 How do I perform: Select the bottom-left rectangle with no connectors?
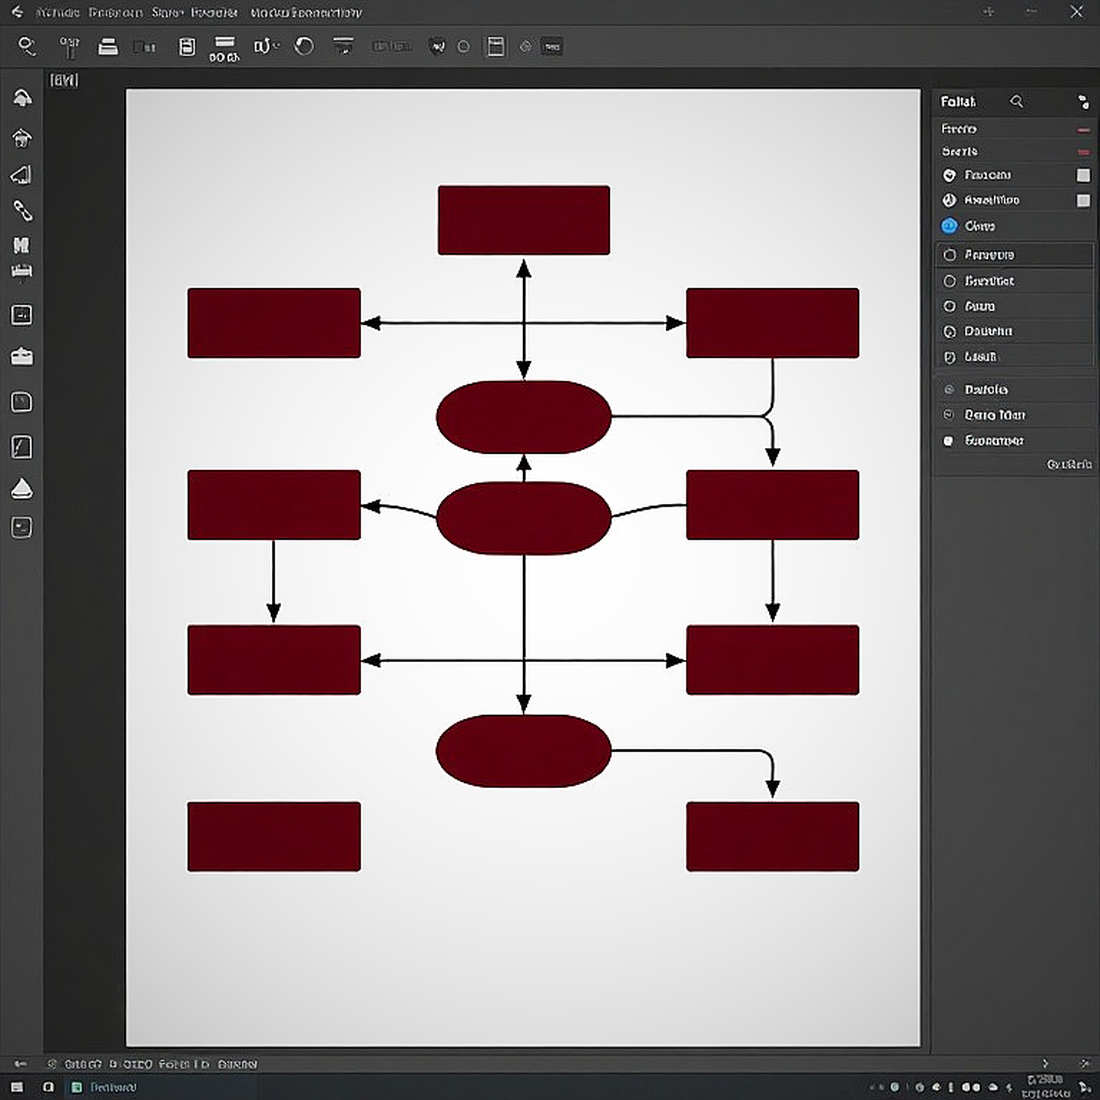point(274,836)
